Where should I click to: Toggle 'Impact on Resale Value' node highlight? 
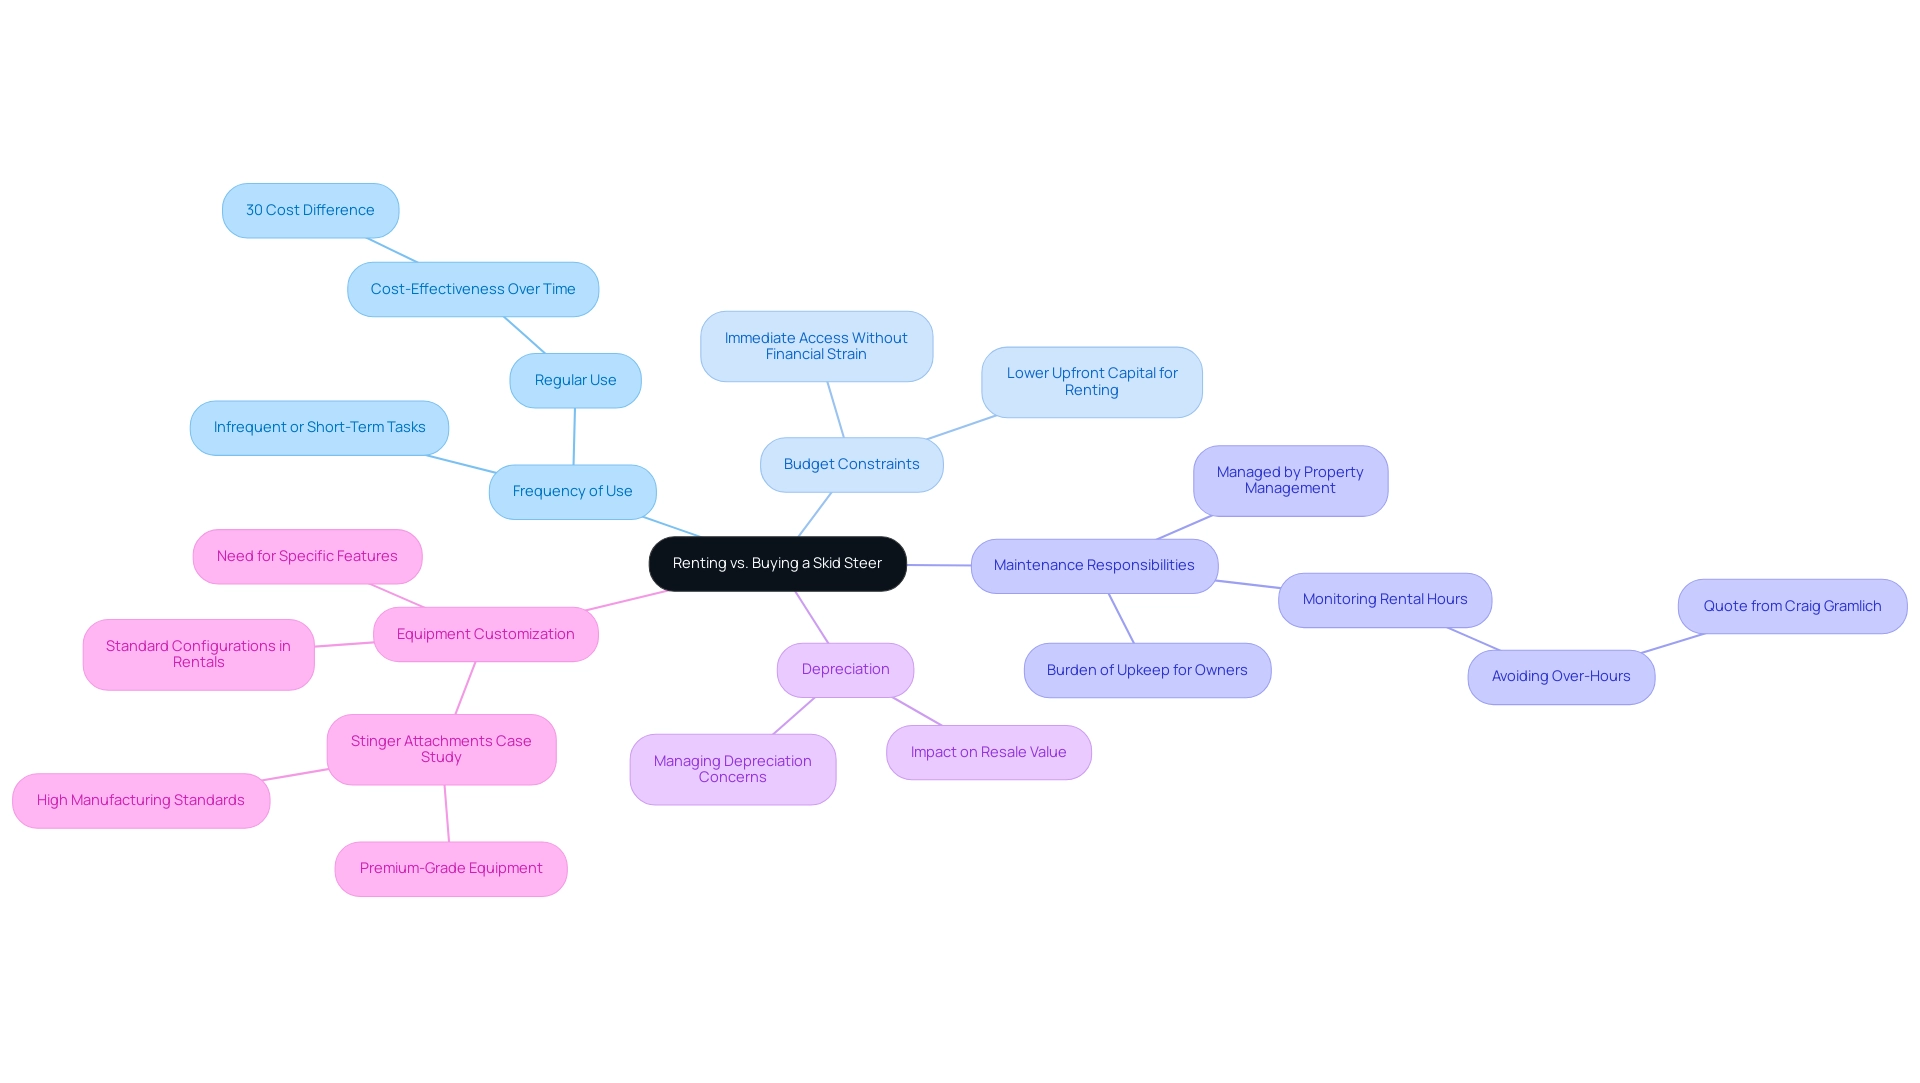tap(988, 751)
